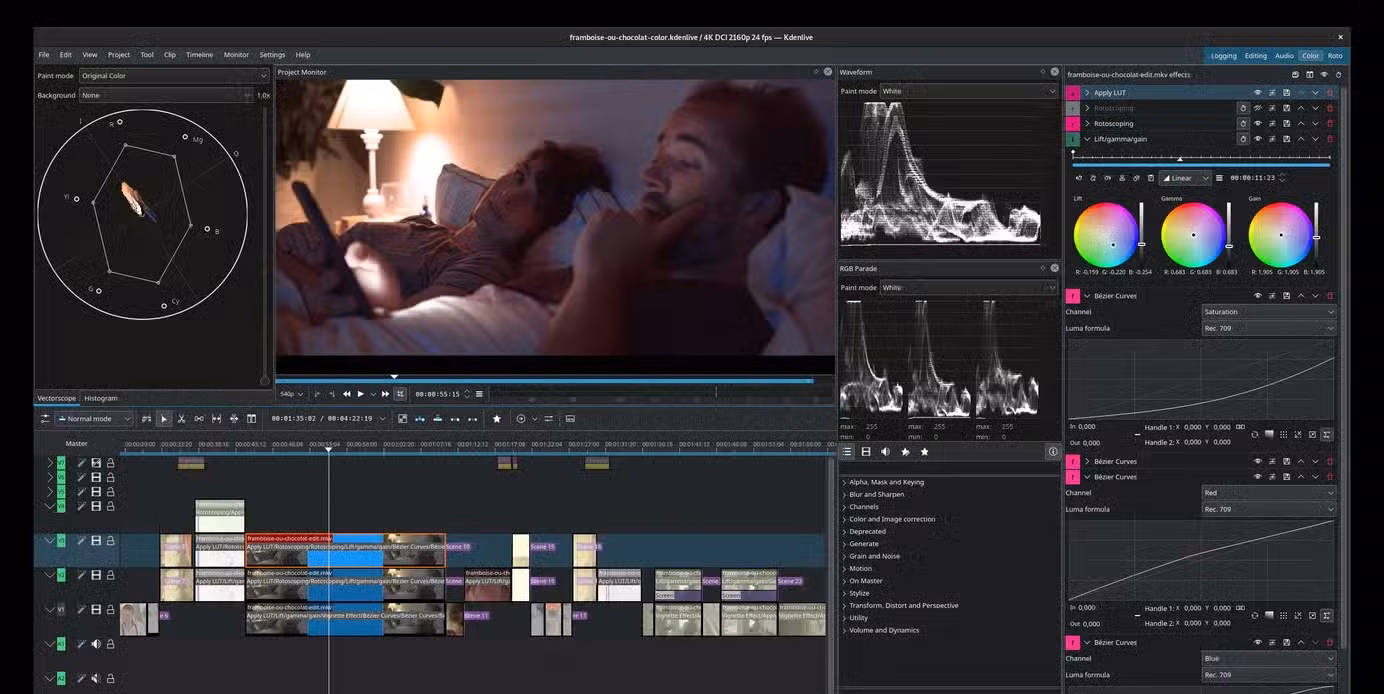
Task: Open Vectorscope Background None dropdown
Action: click(166, 95)
